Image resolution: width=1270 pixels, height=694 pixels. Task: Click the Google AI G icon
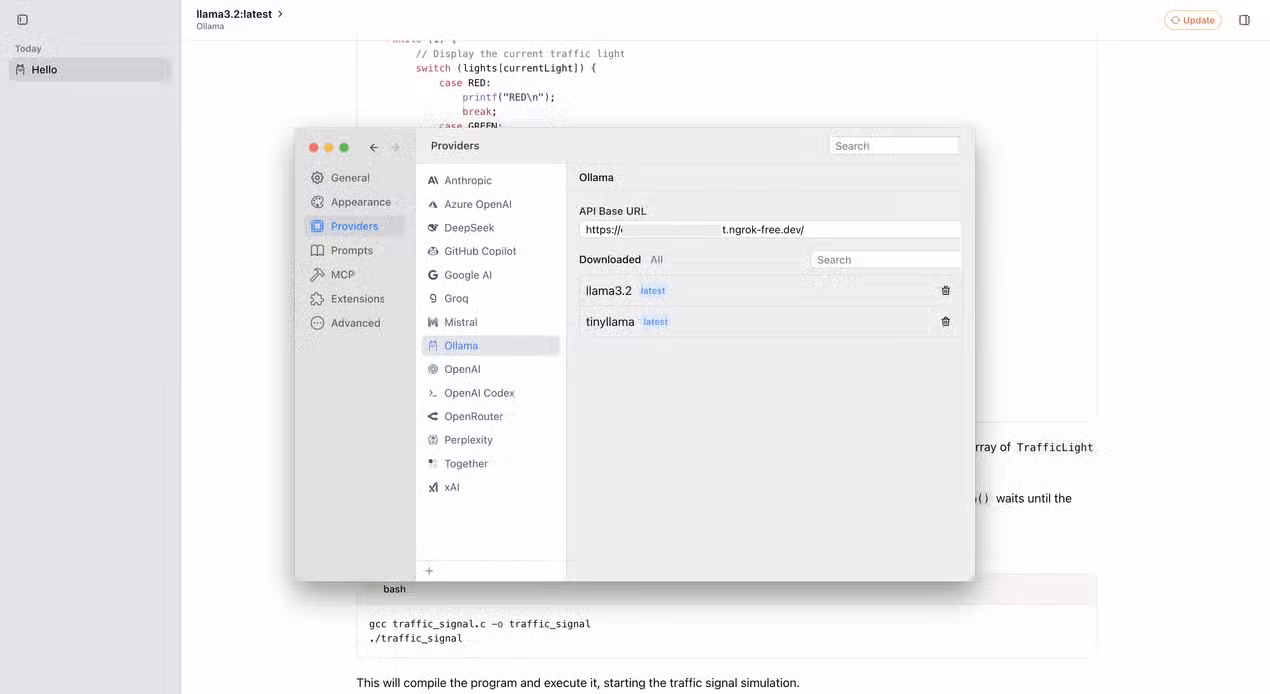(433, 275)
